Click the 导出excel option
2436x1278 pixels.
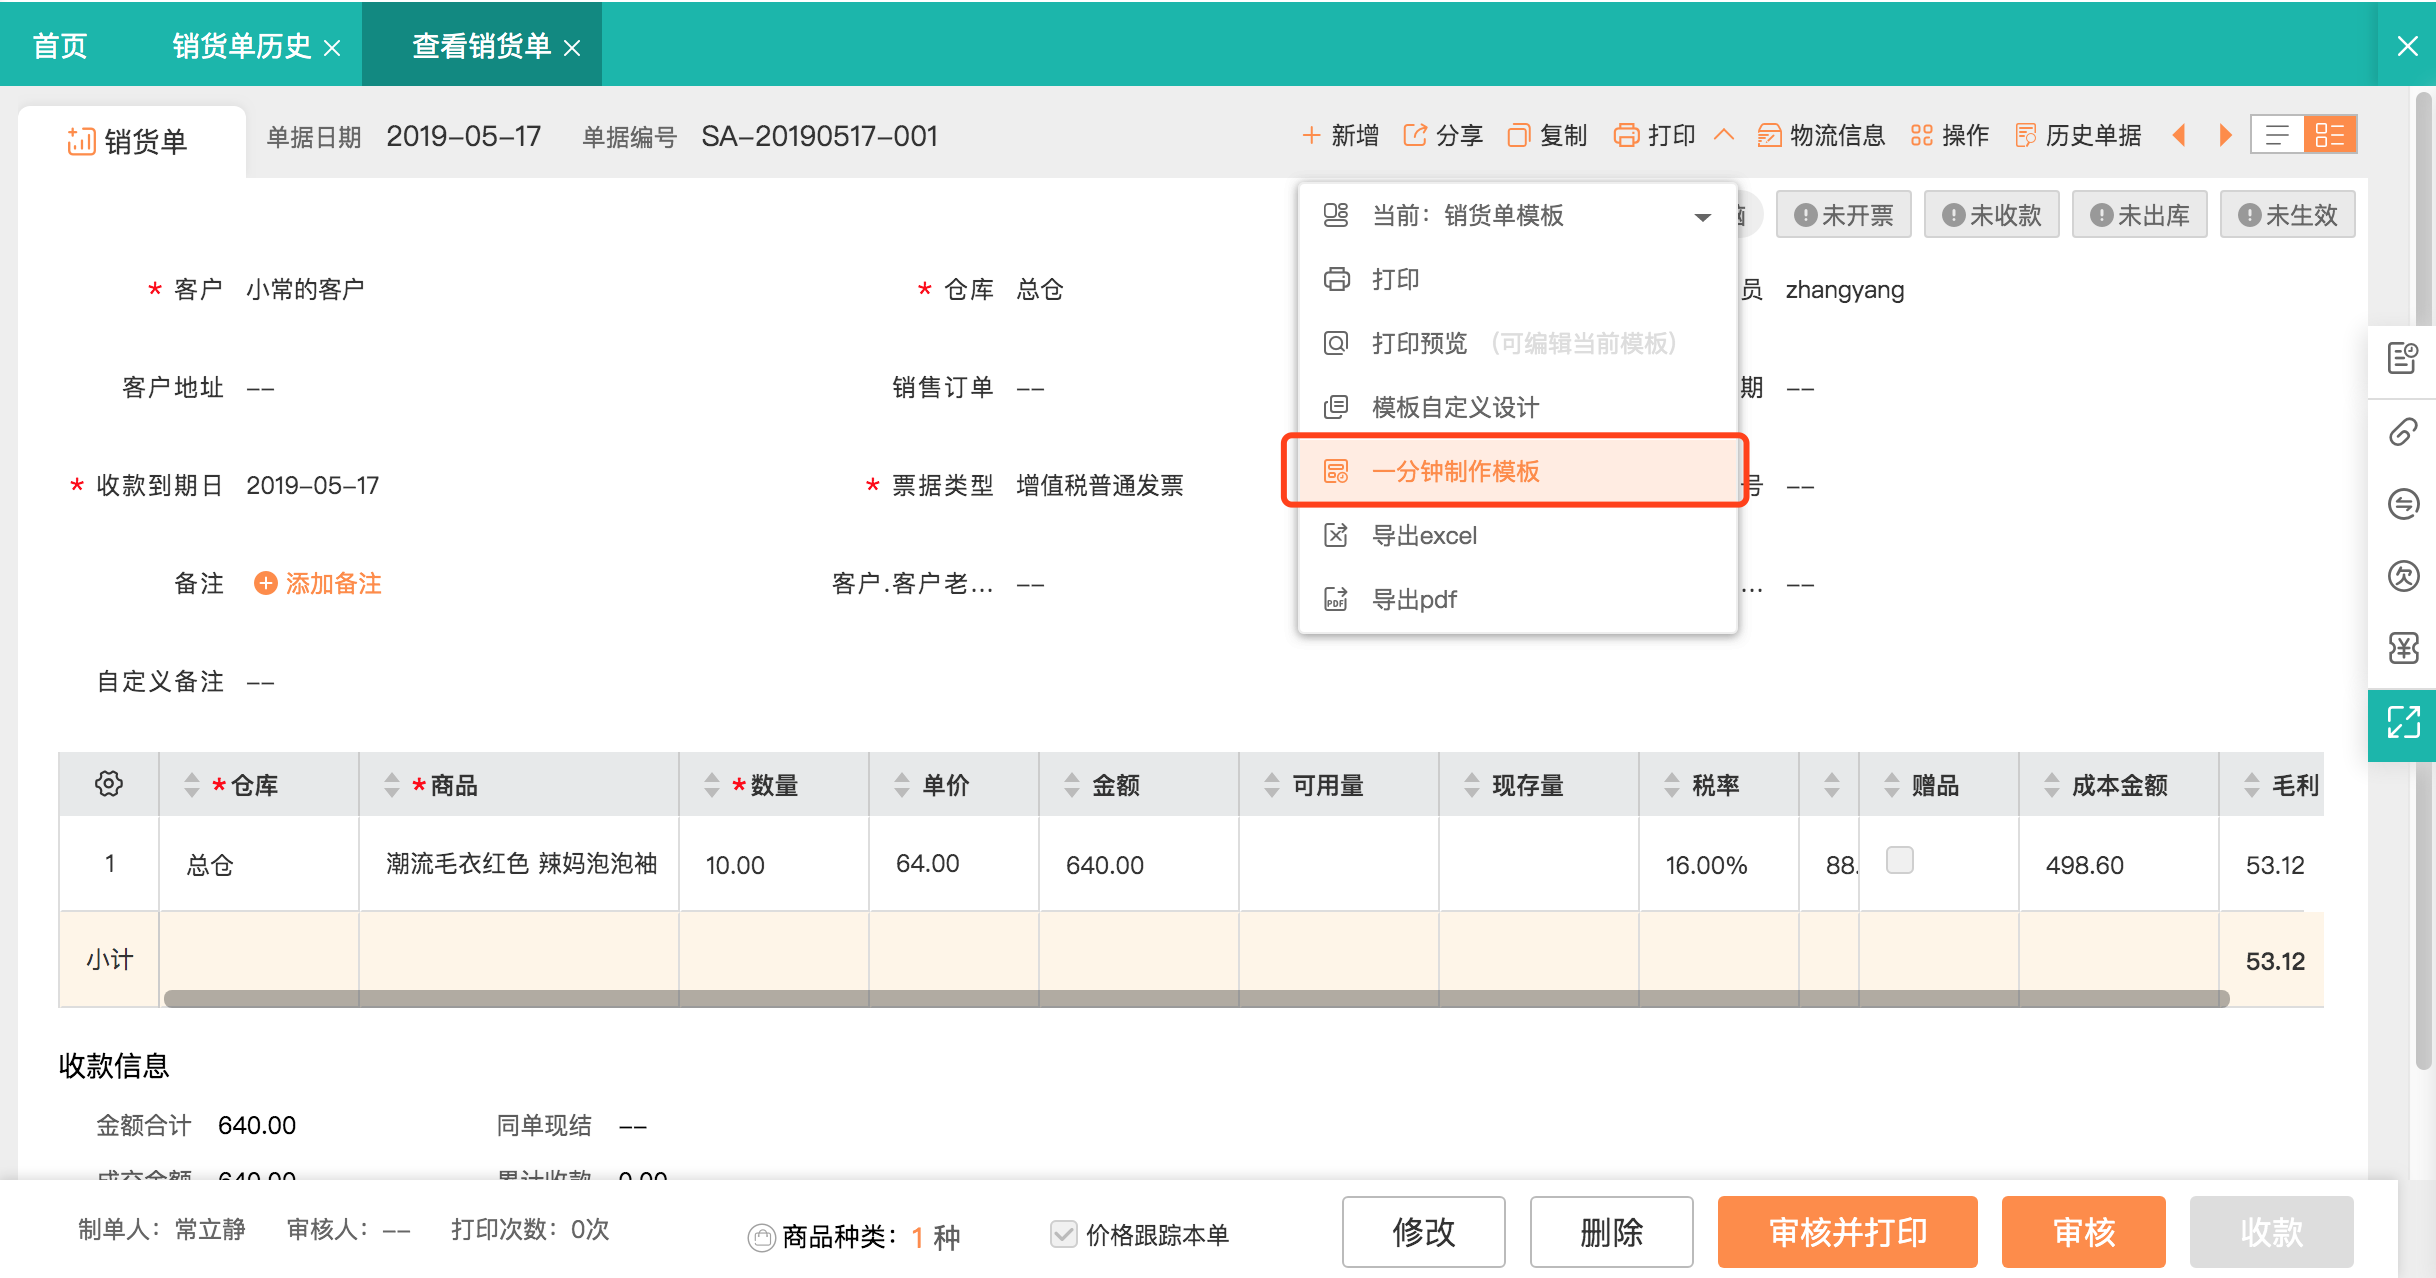[1424, 535]
